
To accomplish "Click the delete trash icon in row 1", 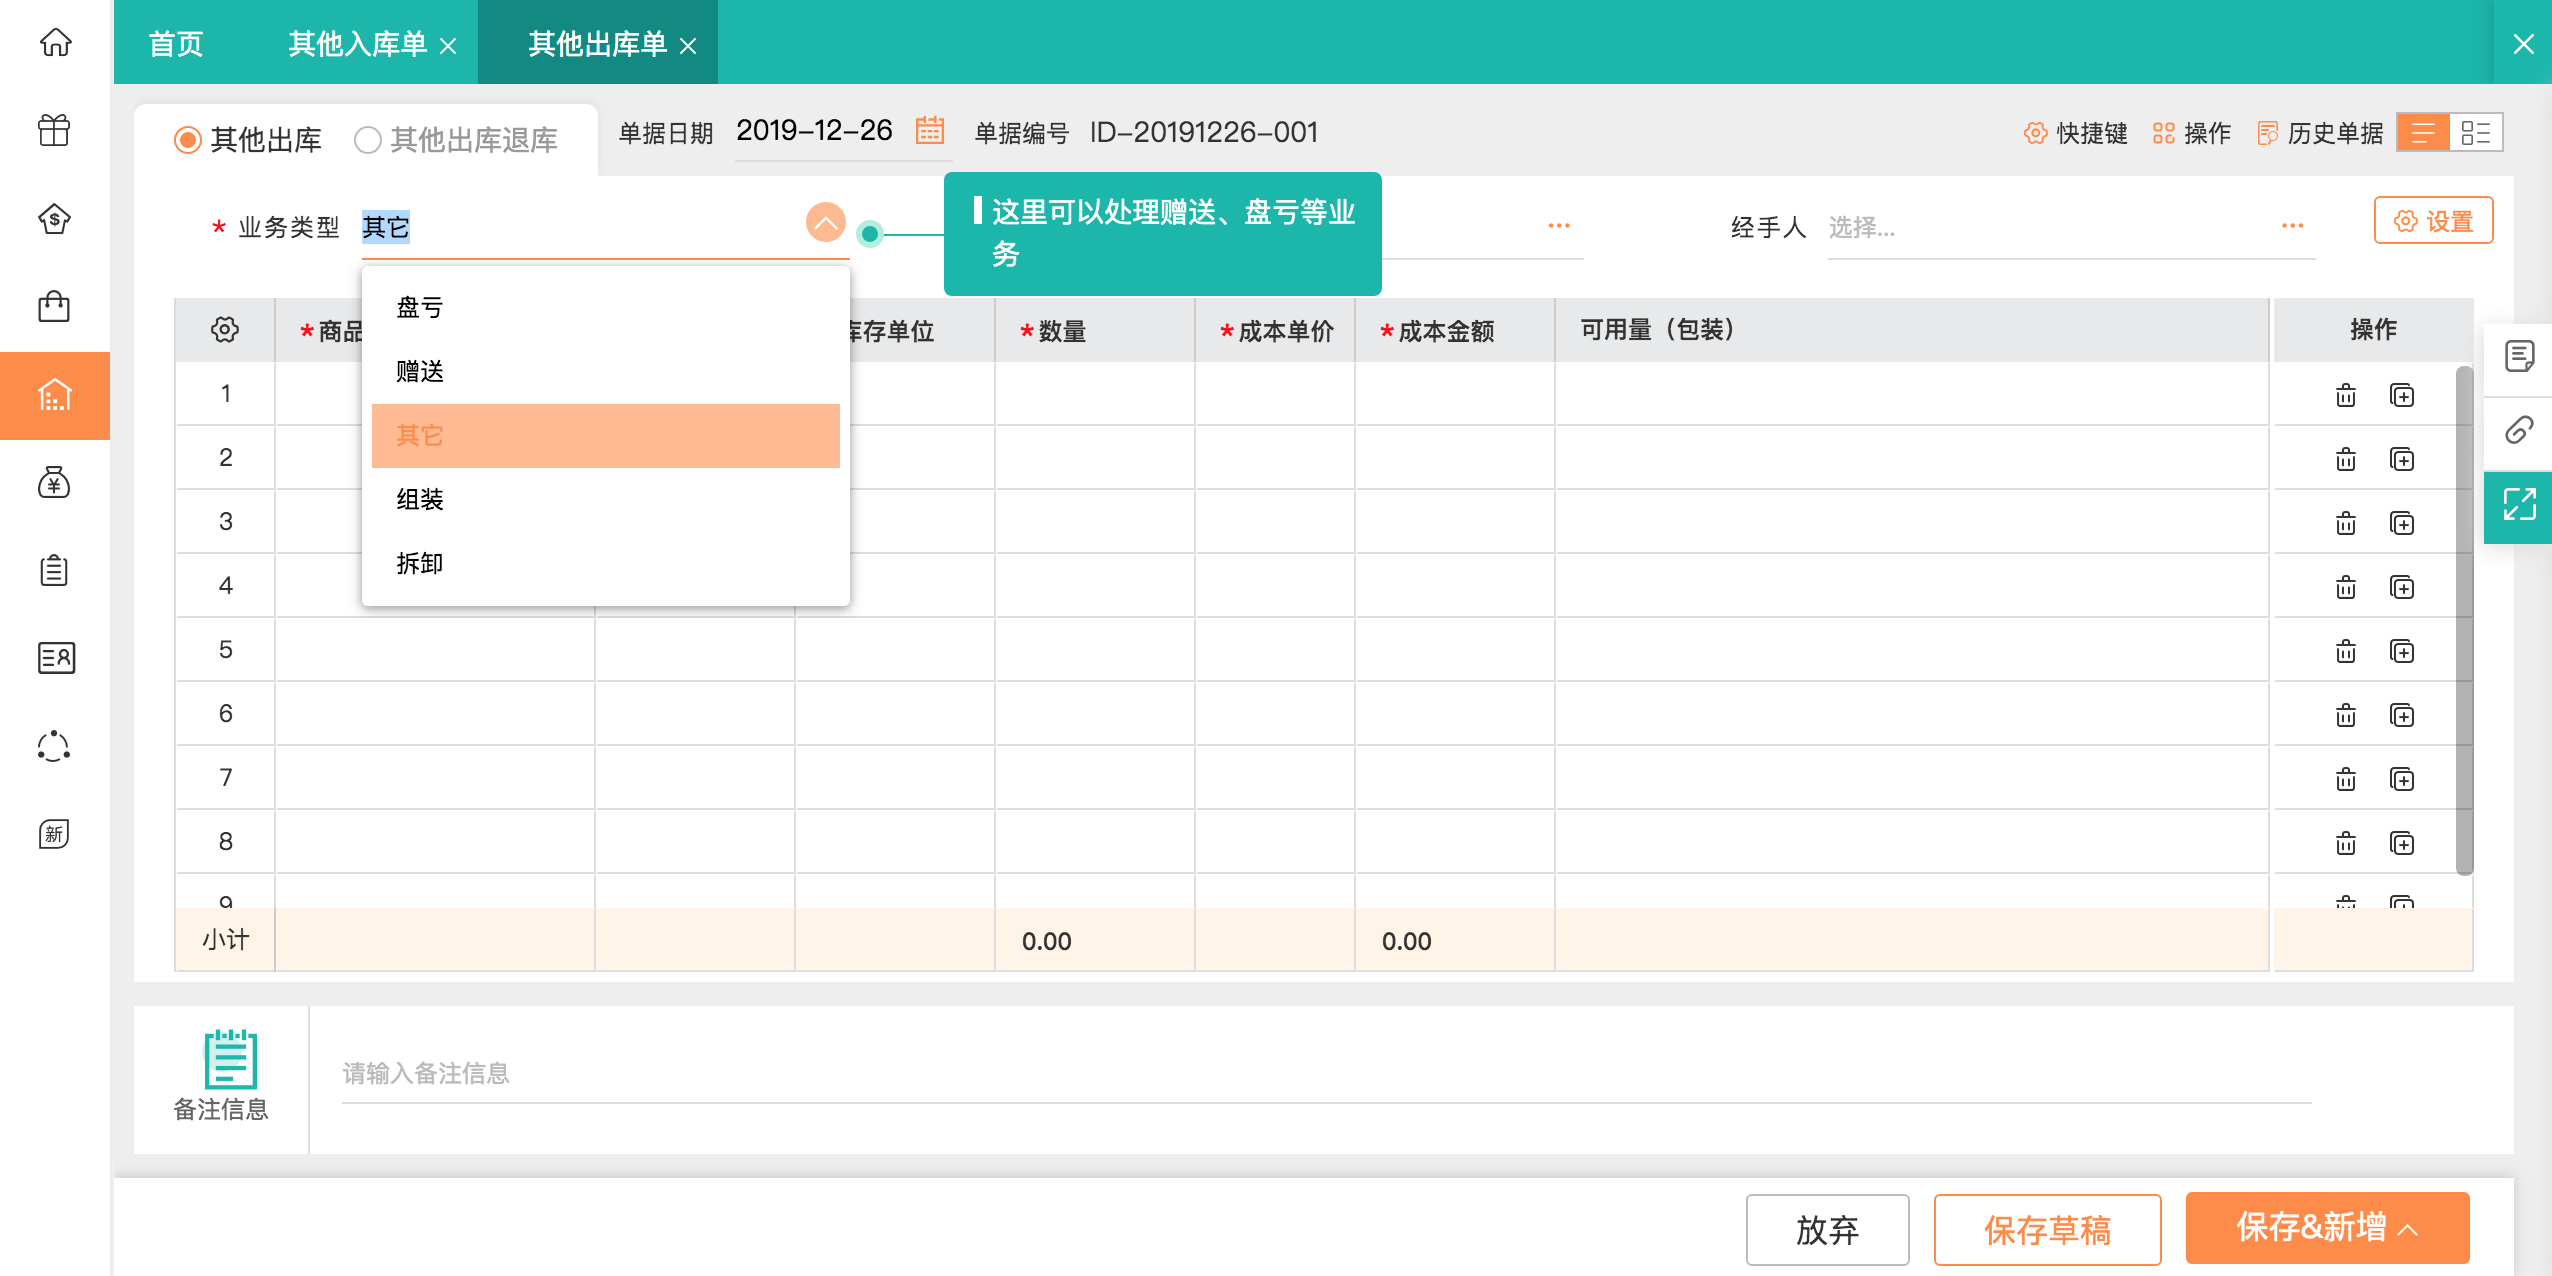I will [2345, 392].
